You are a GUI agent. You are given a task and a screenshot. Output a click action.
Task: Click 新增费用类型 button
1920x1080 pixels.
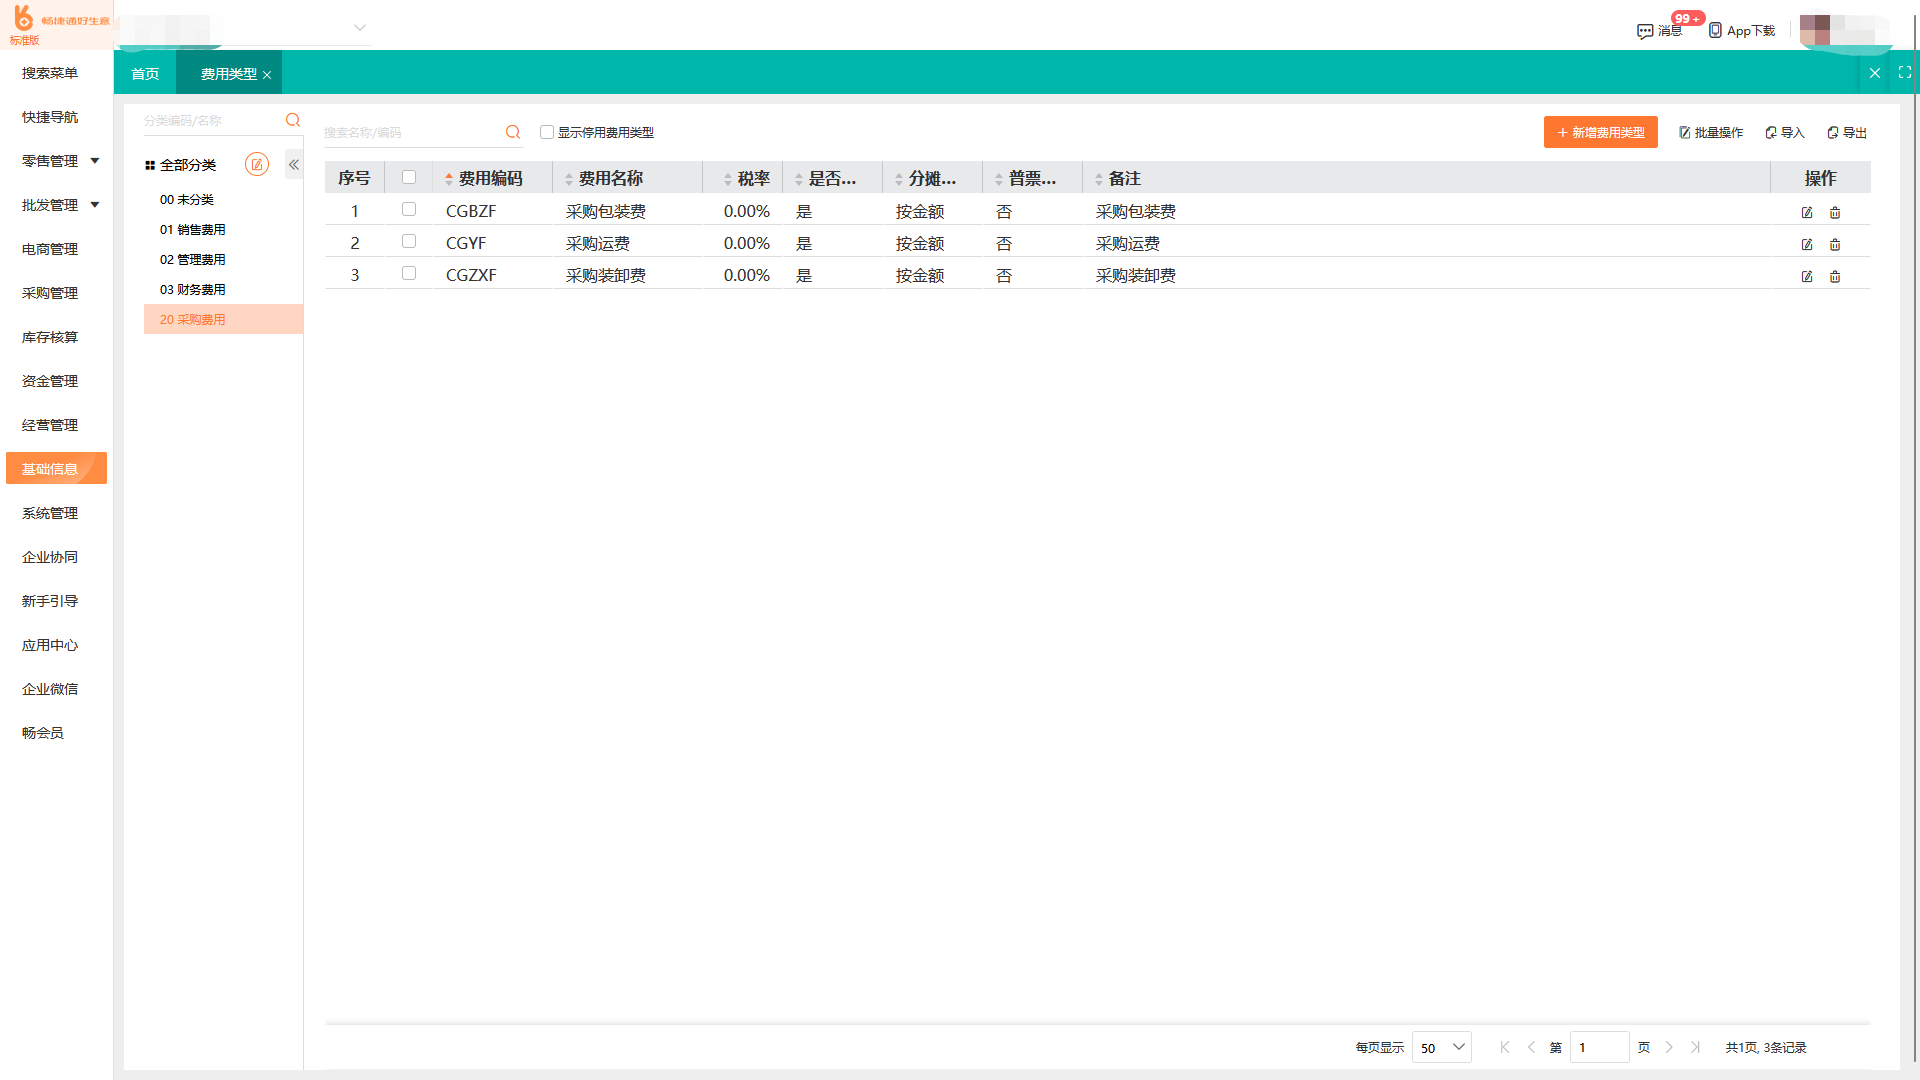pyautogui.click(x=1600, y=131)
